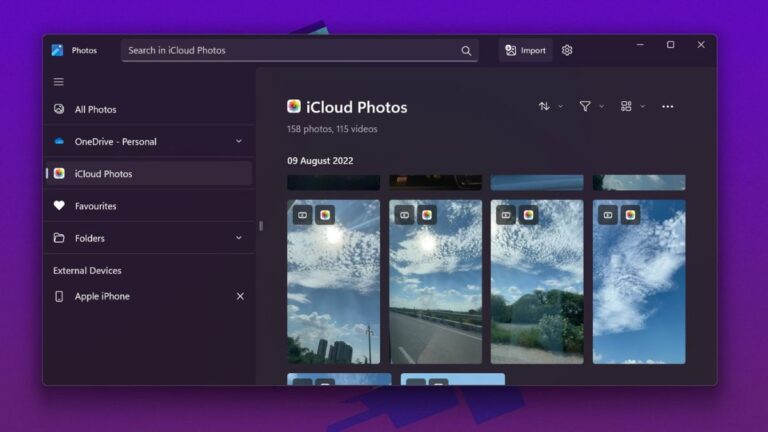
Task: Open Settings via the gear icon
Action: coord(567,50)
